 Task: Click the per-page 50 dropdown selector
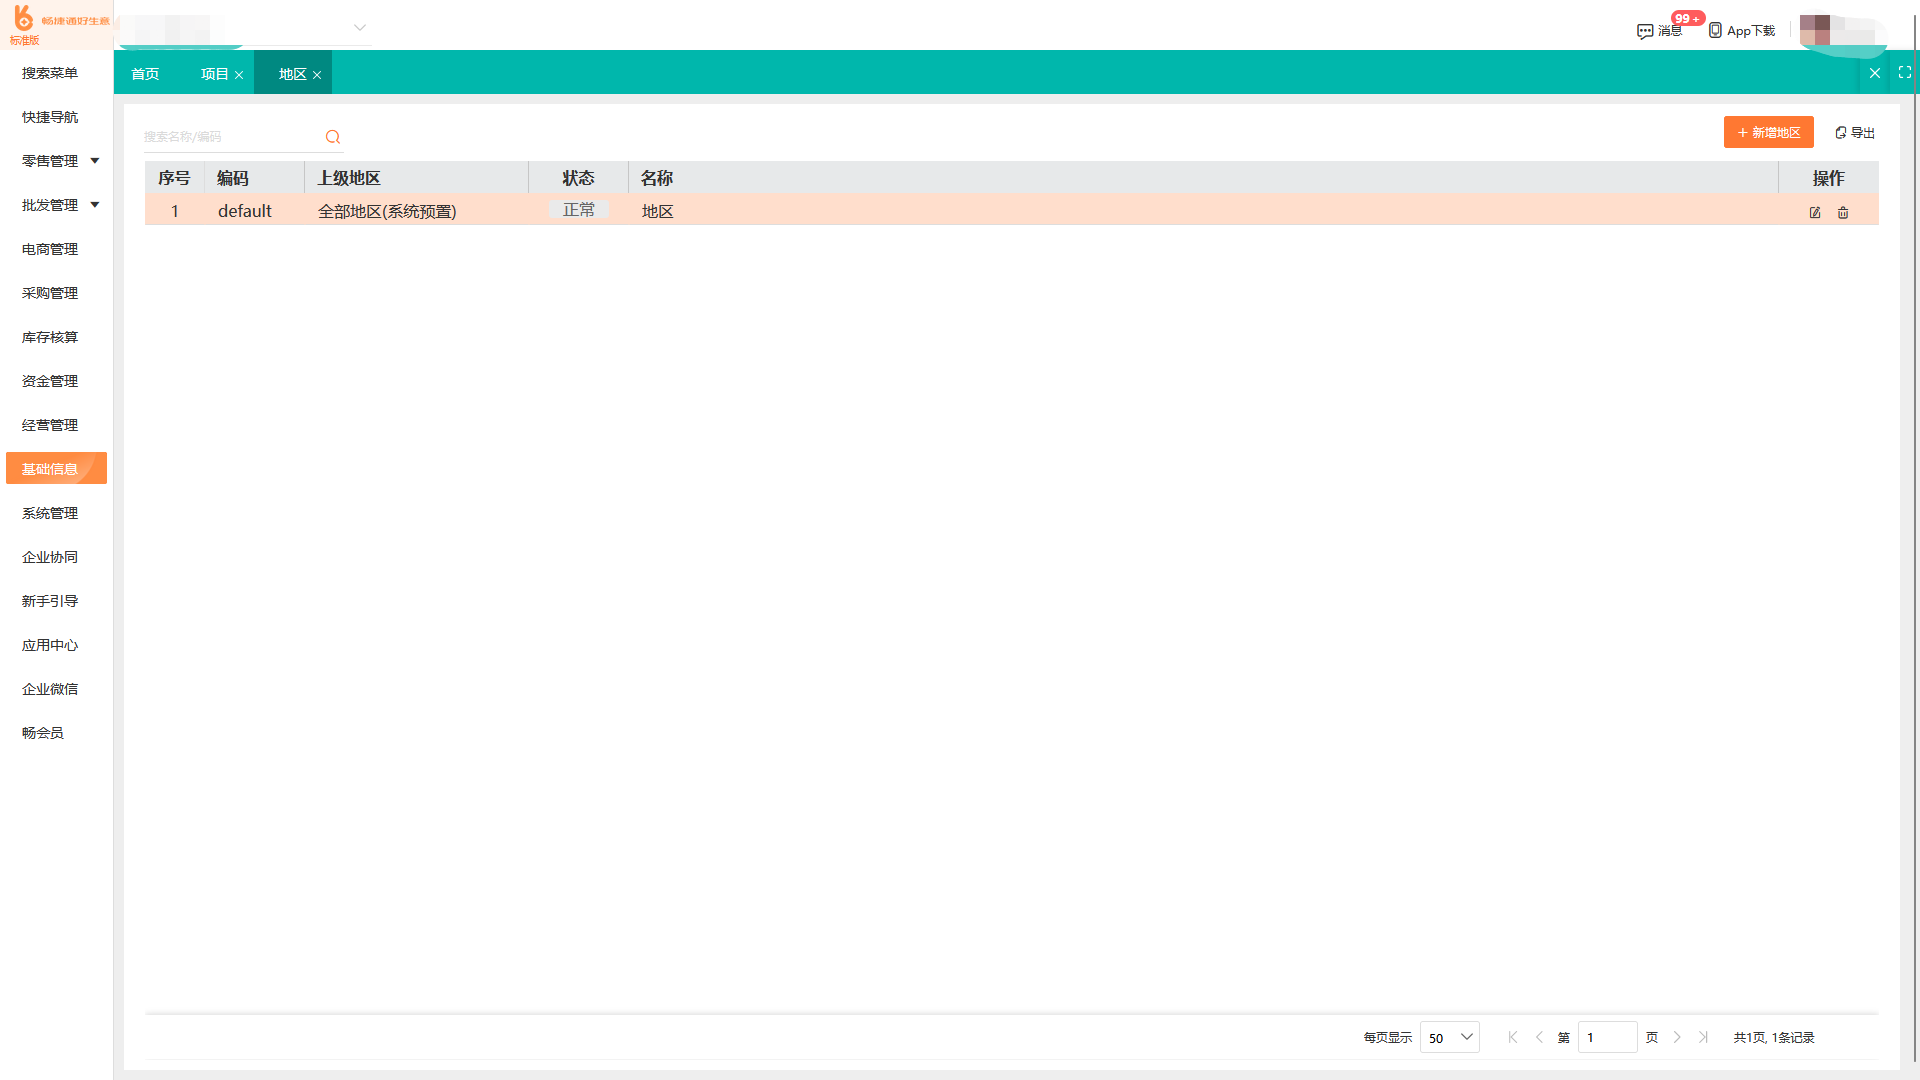1449,1038
